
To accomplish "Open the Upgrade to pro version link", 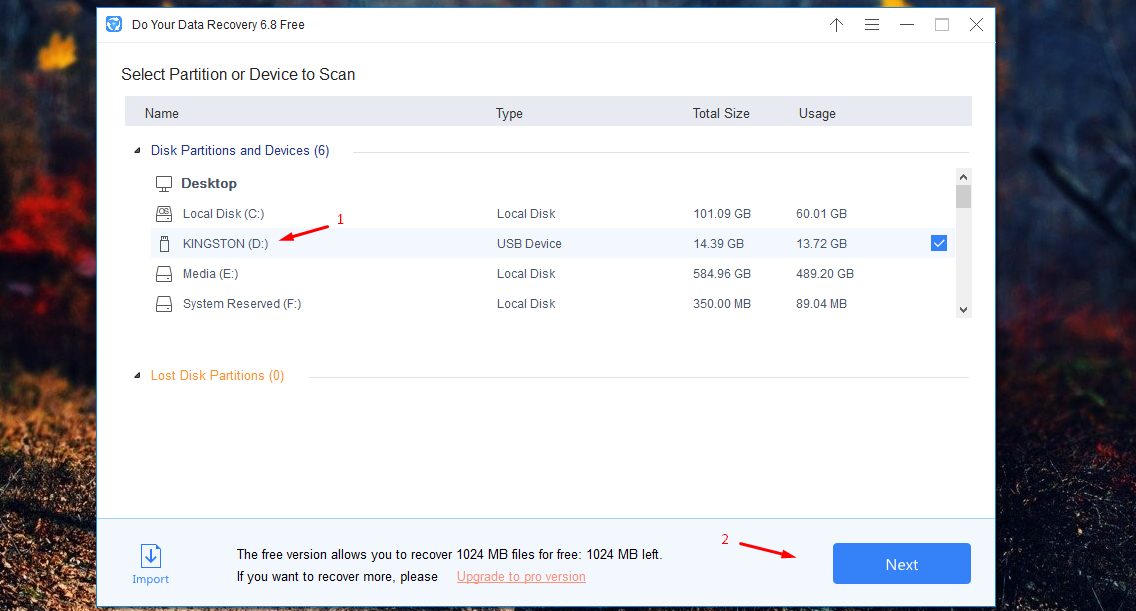I will 521,577.
